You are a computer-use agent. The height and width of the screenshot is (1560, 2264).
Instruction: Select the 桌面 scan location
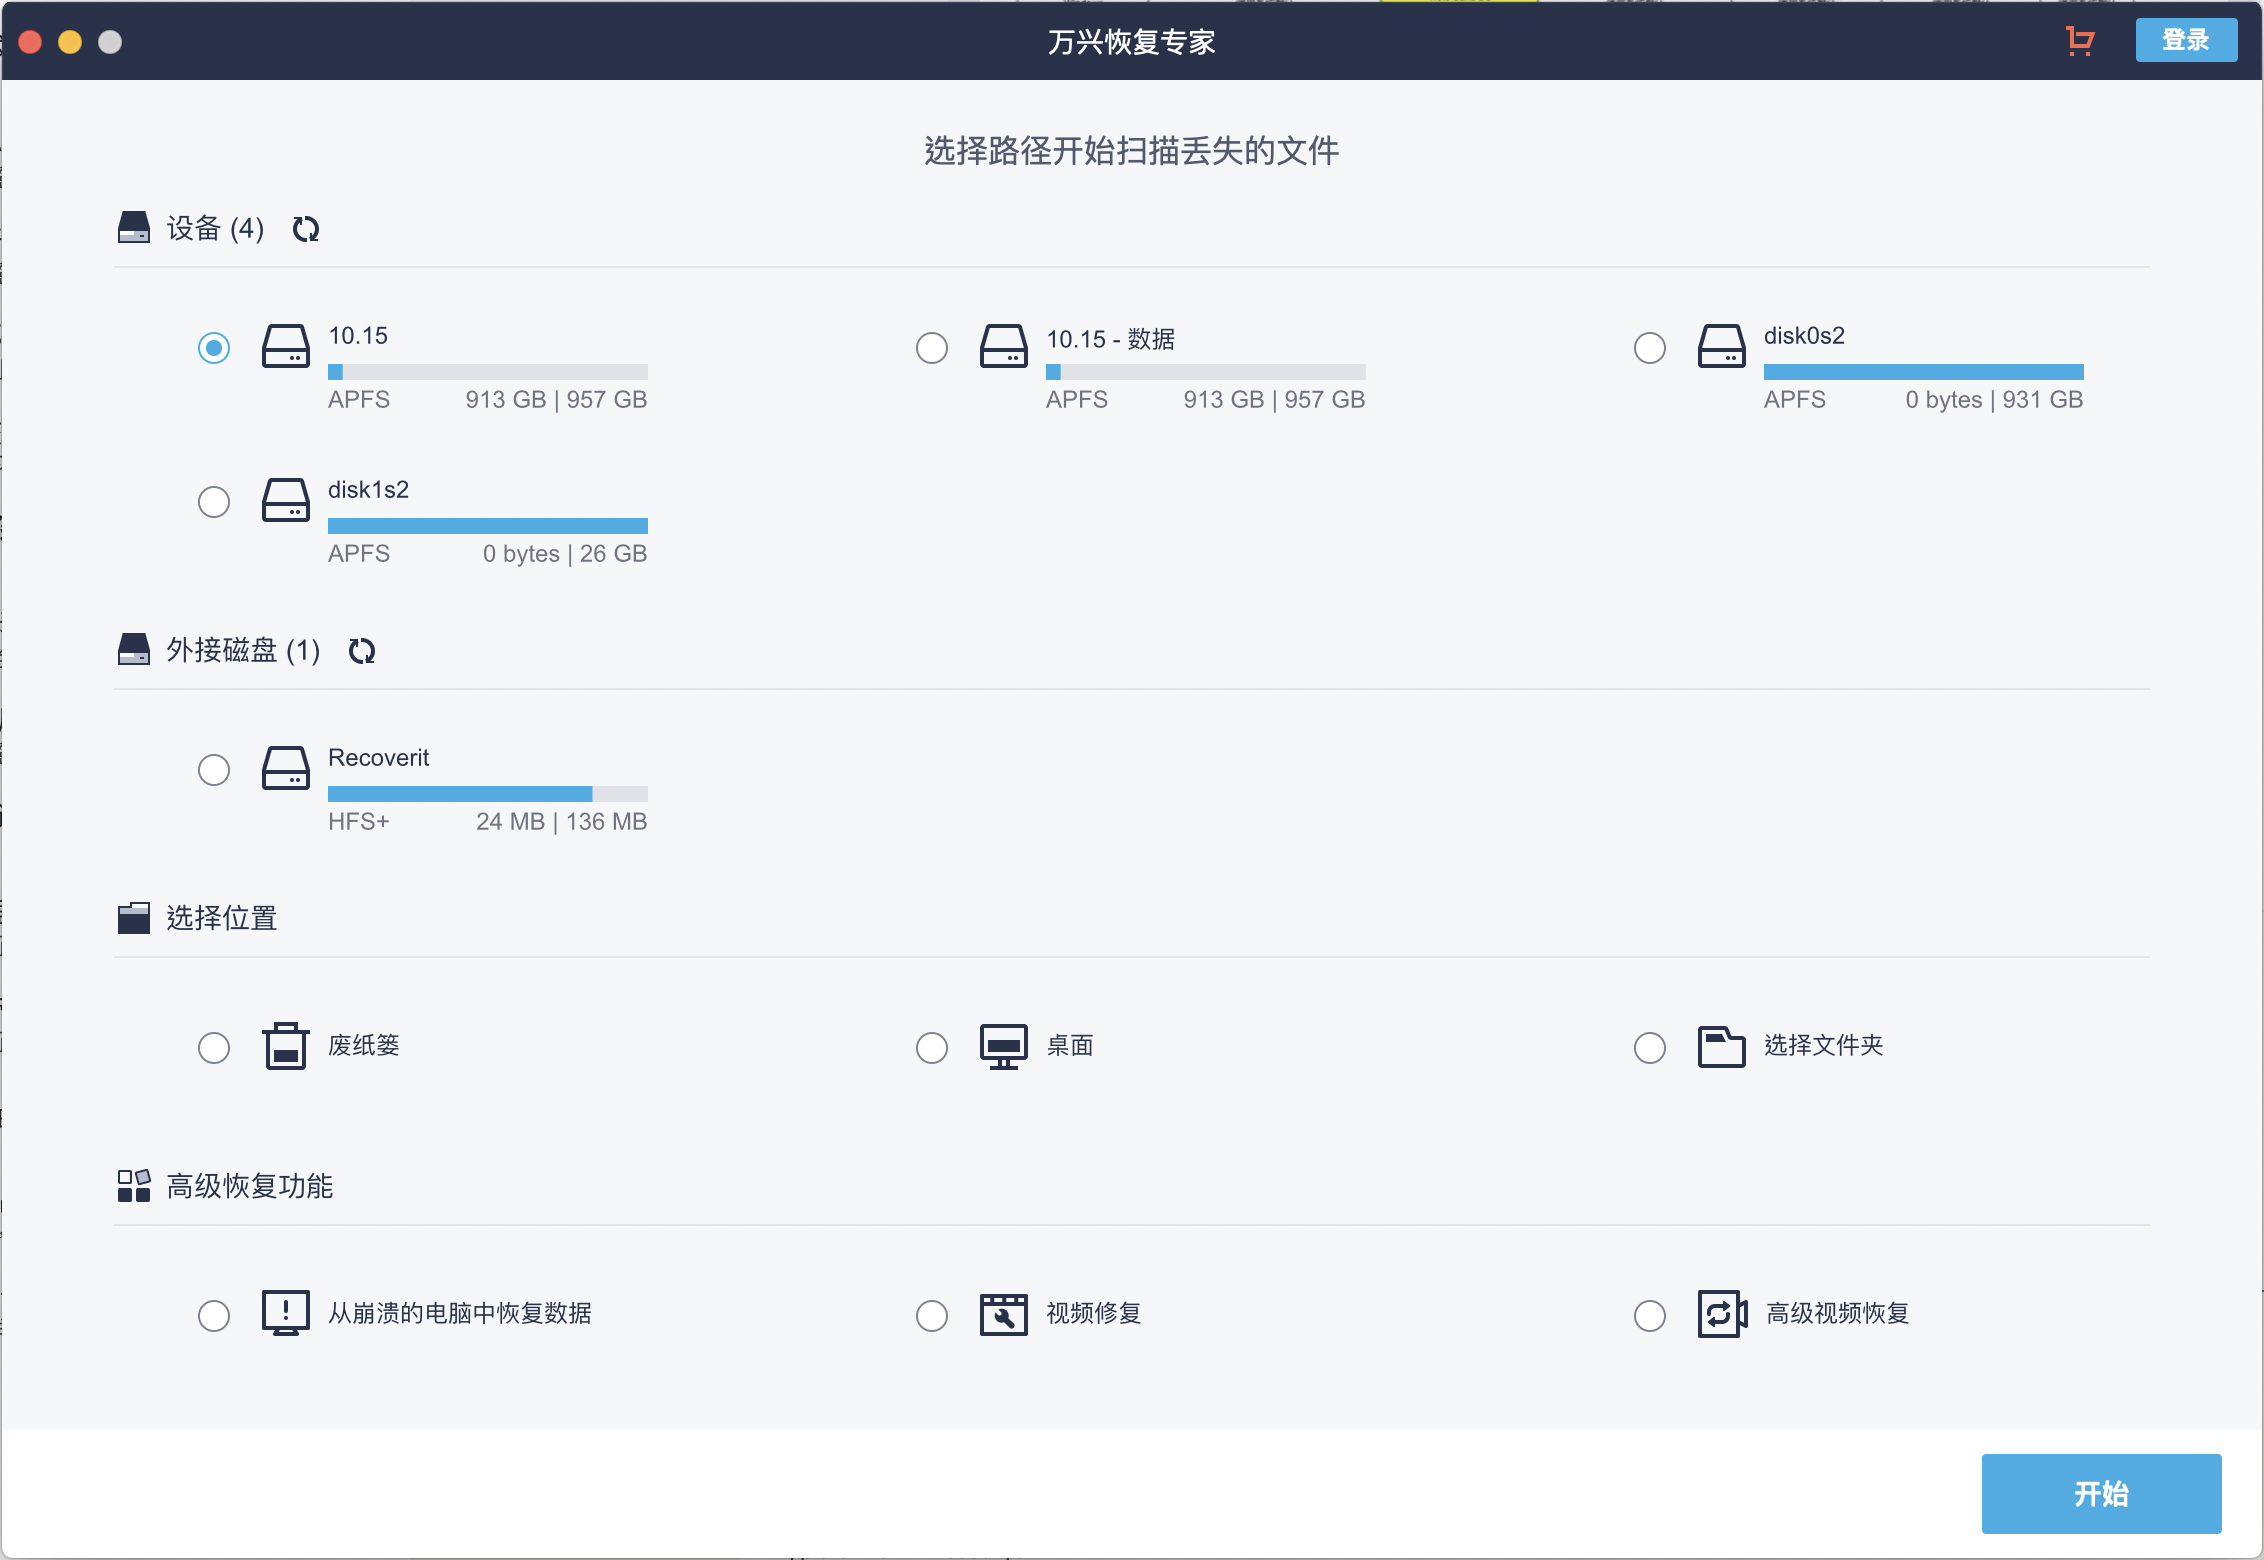coord(932,1048)
